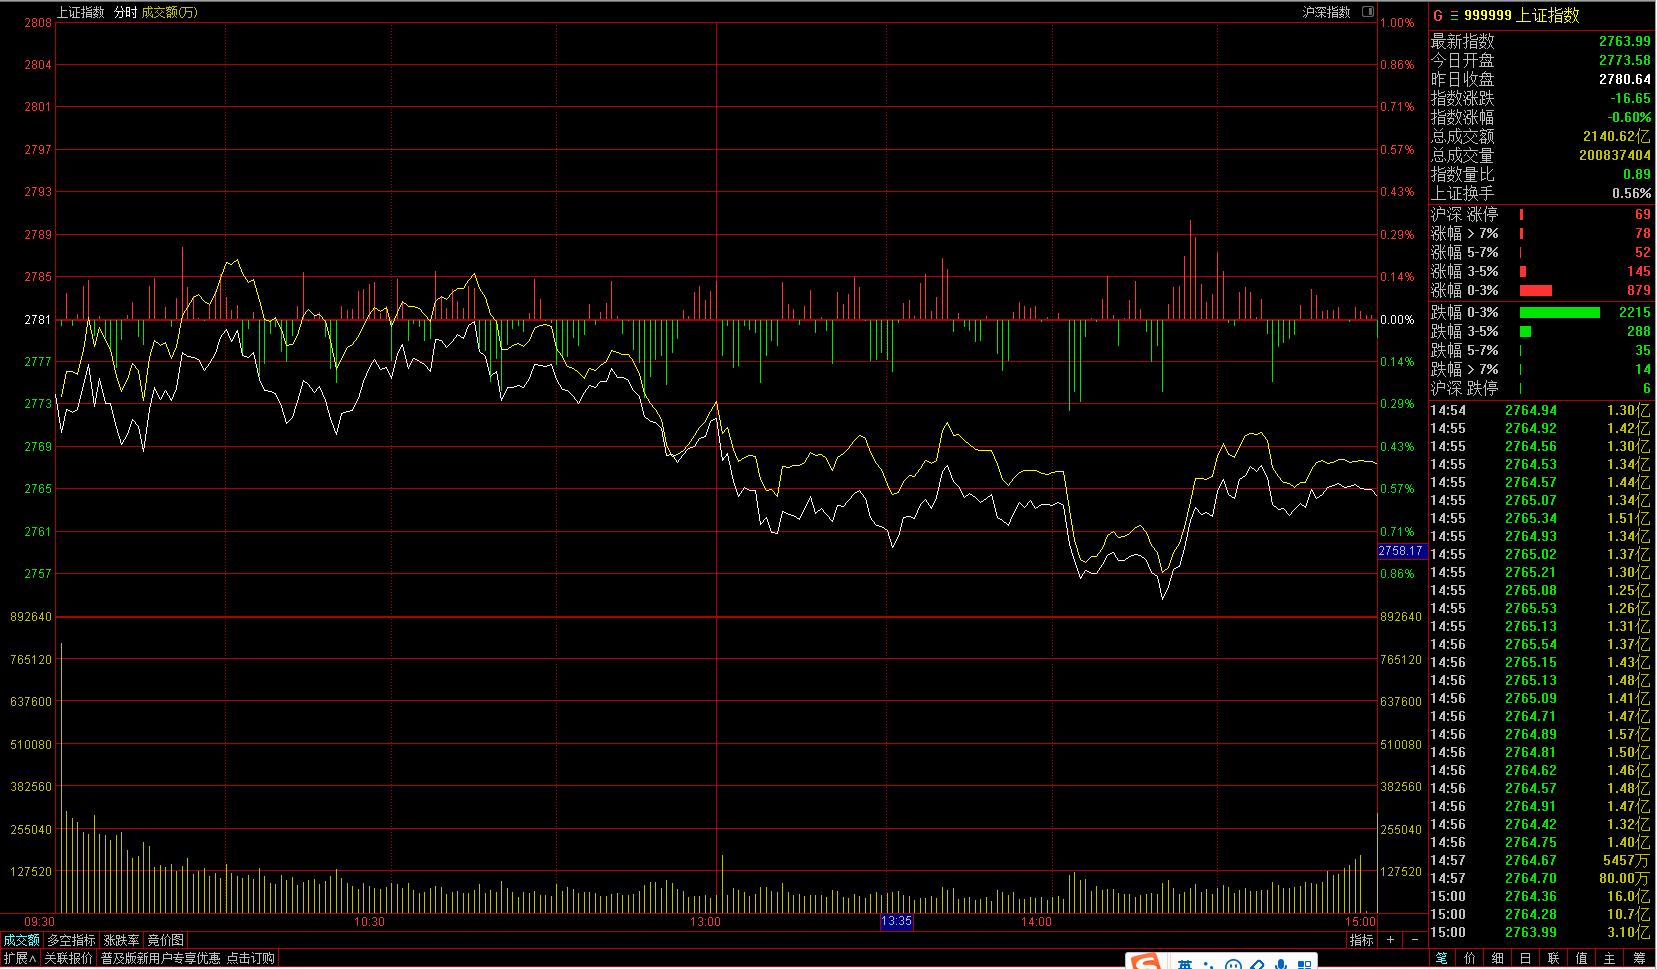Click the red G icon before 999999
The height and width of the screenshot is (969, 1657).
[x=1438, y=15]
